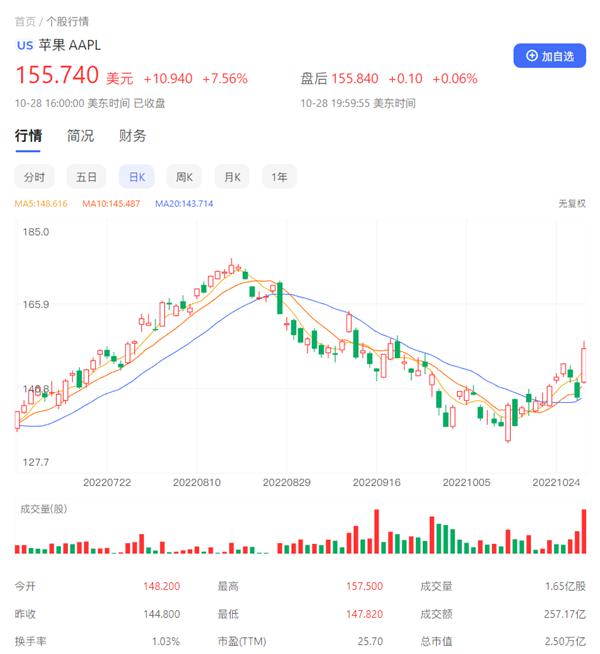Click the last tall red volume bar
600x654 pixels.
pyautogui.click(x=583, y=532)
